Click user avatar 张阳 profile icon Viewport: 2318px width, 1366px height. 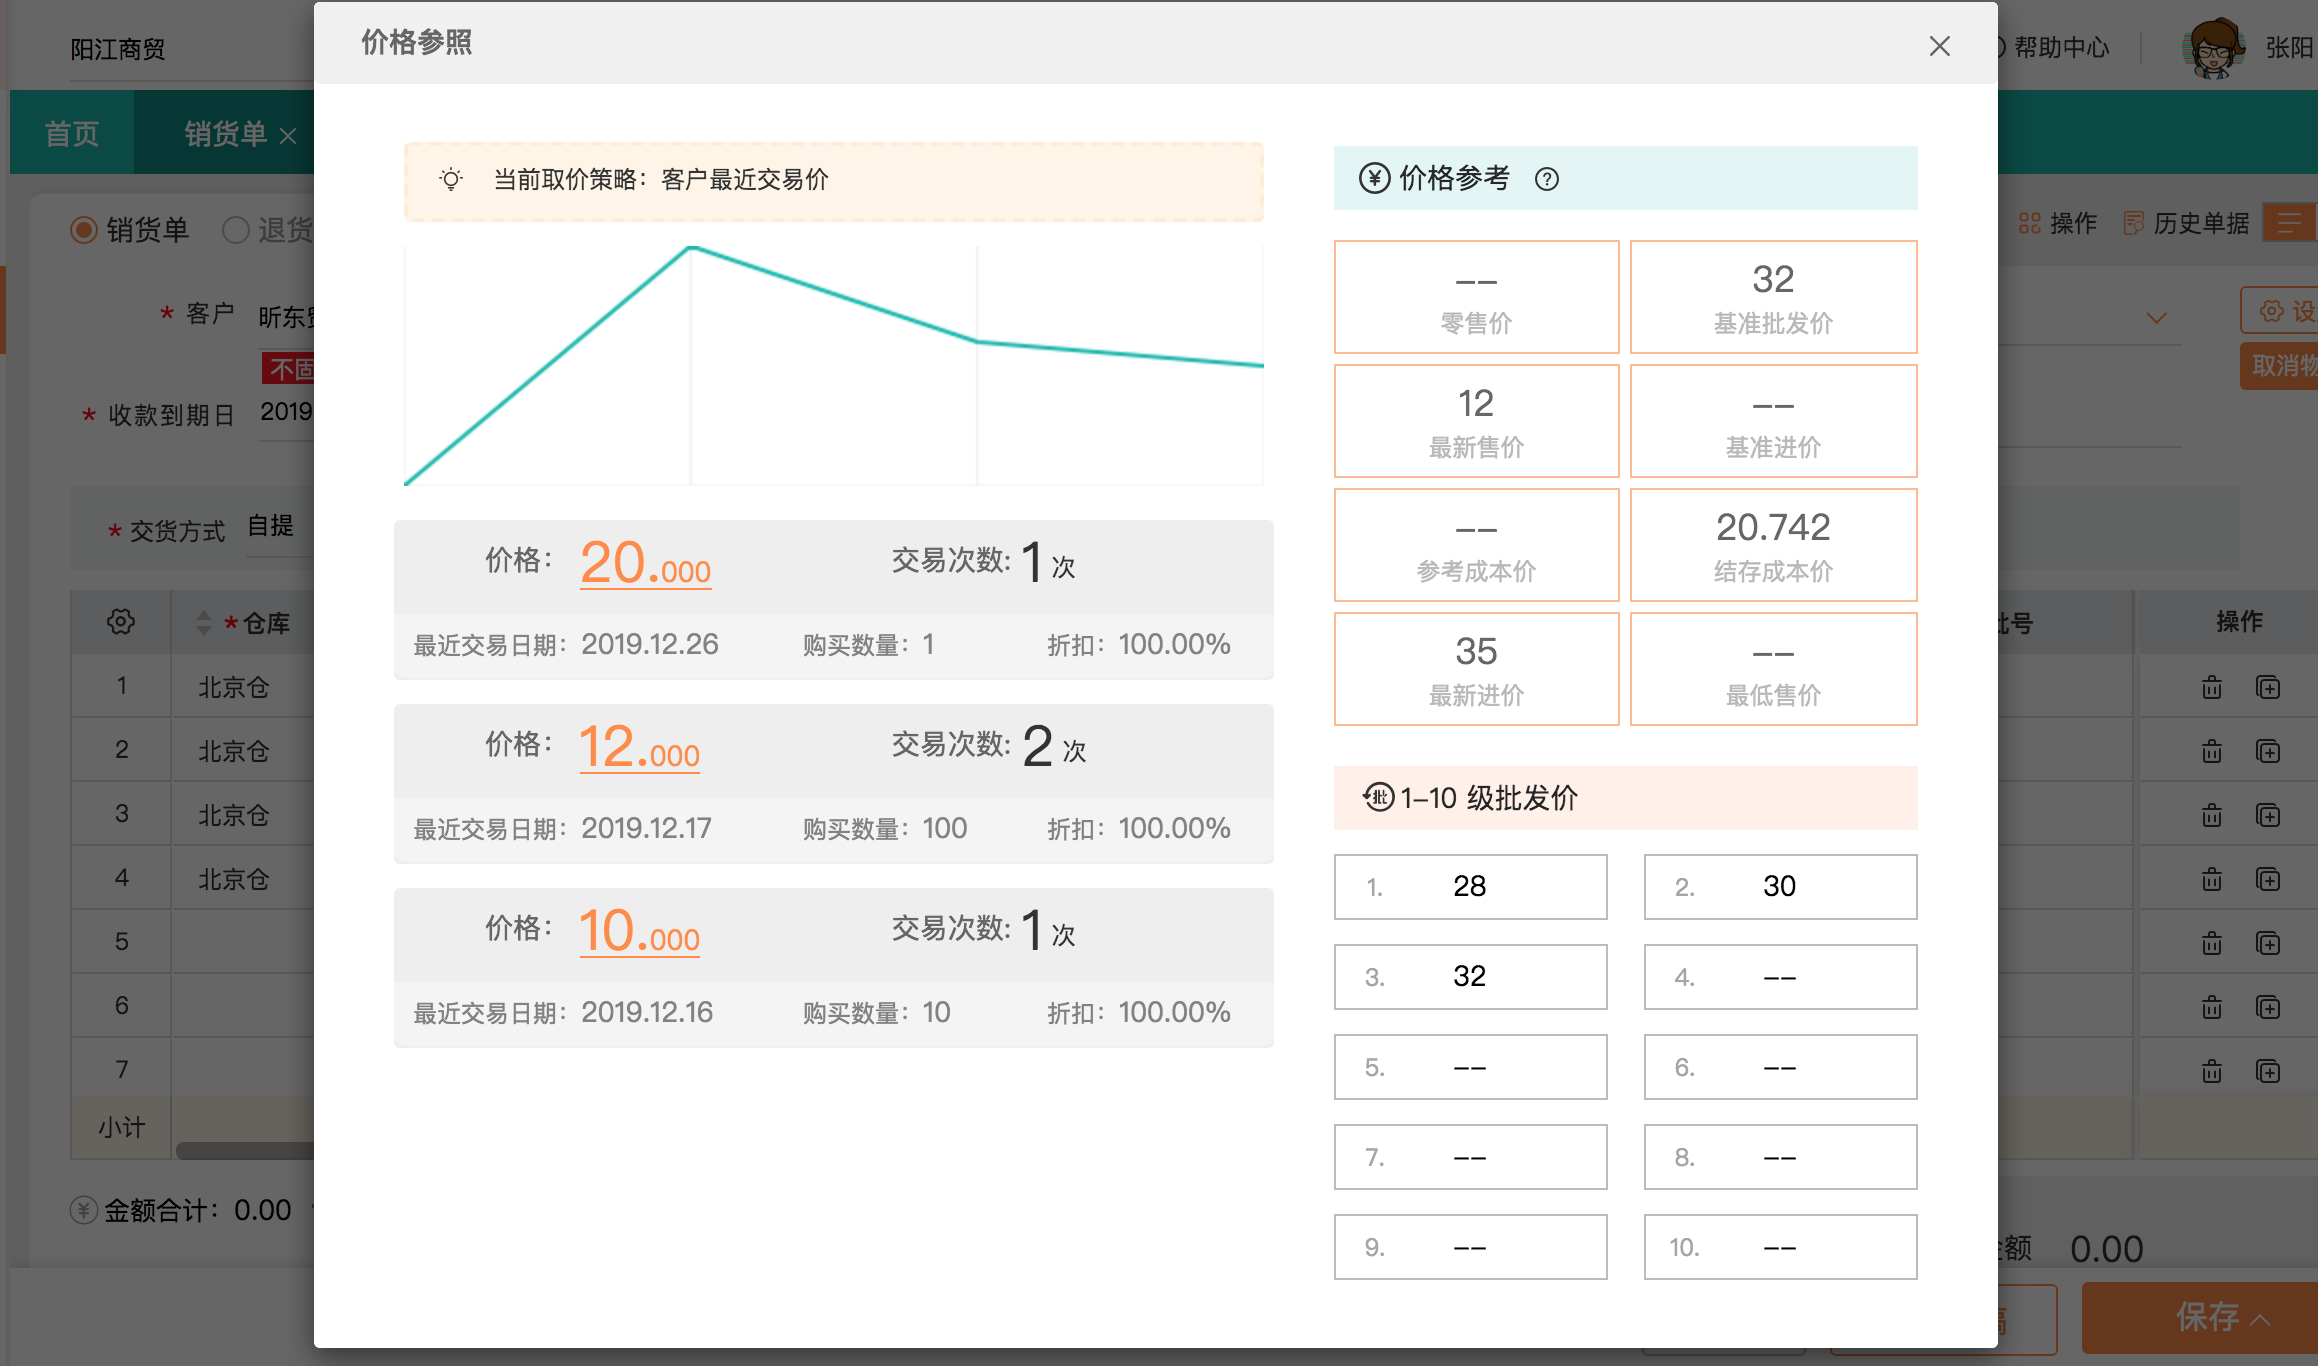click(x=2217, y=44)
